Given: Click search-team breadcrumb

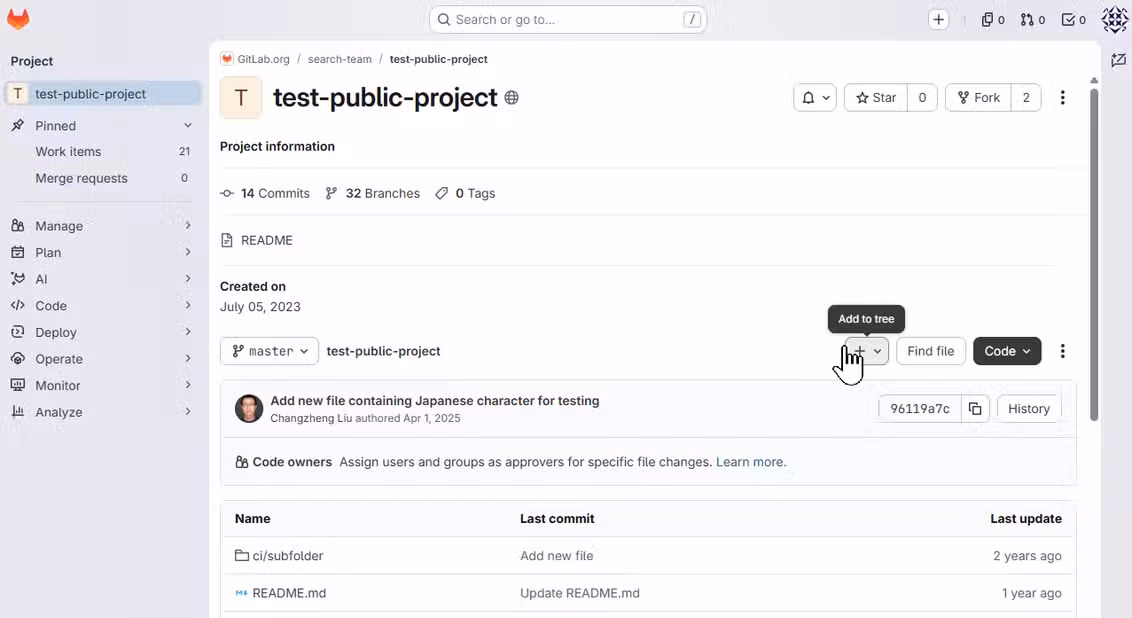Looking at the screenshot, I should click(339, 59).
